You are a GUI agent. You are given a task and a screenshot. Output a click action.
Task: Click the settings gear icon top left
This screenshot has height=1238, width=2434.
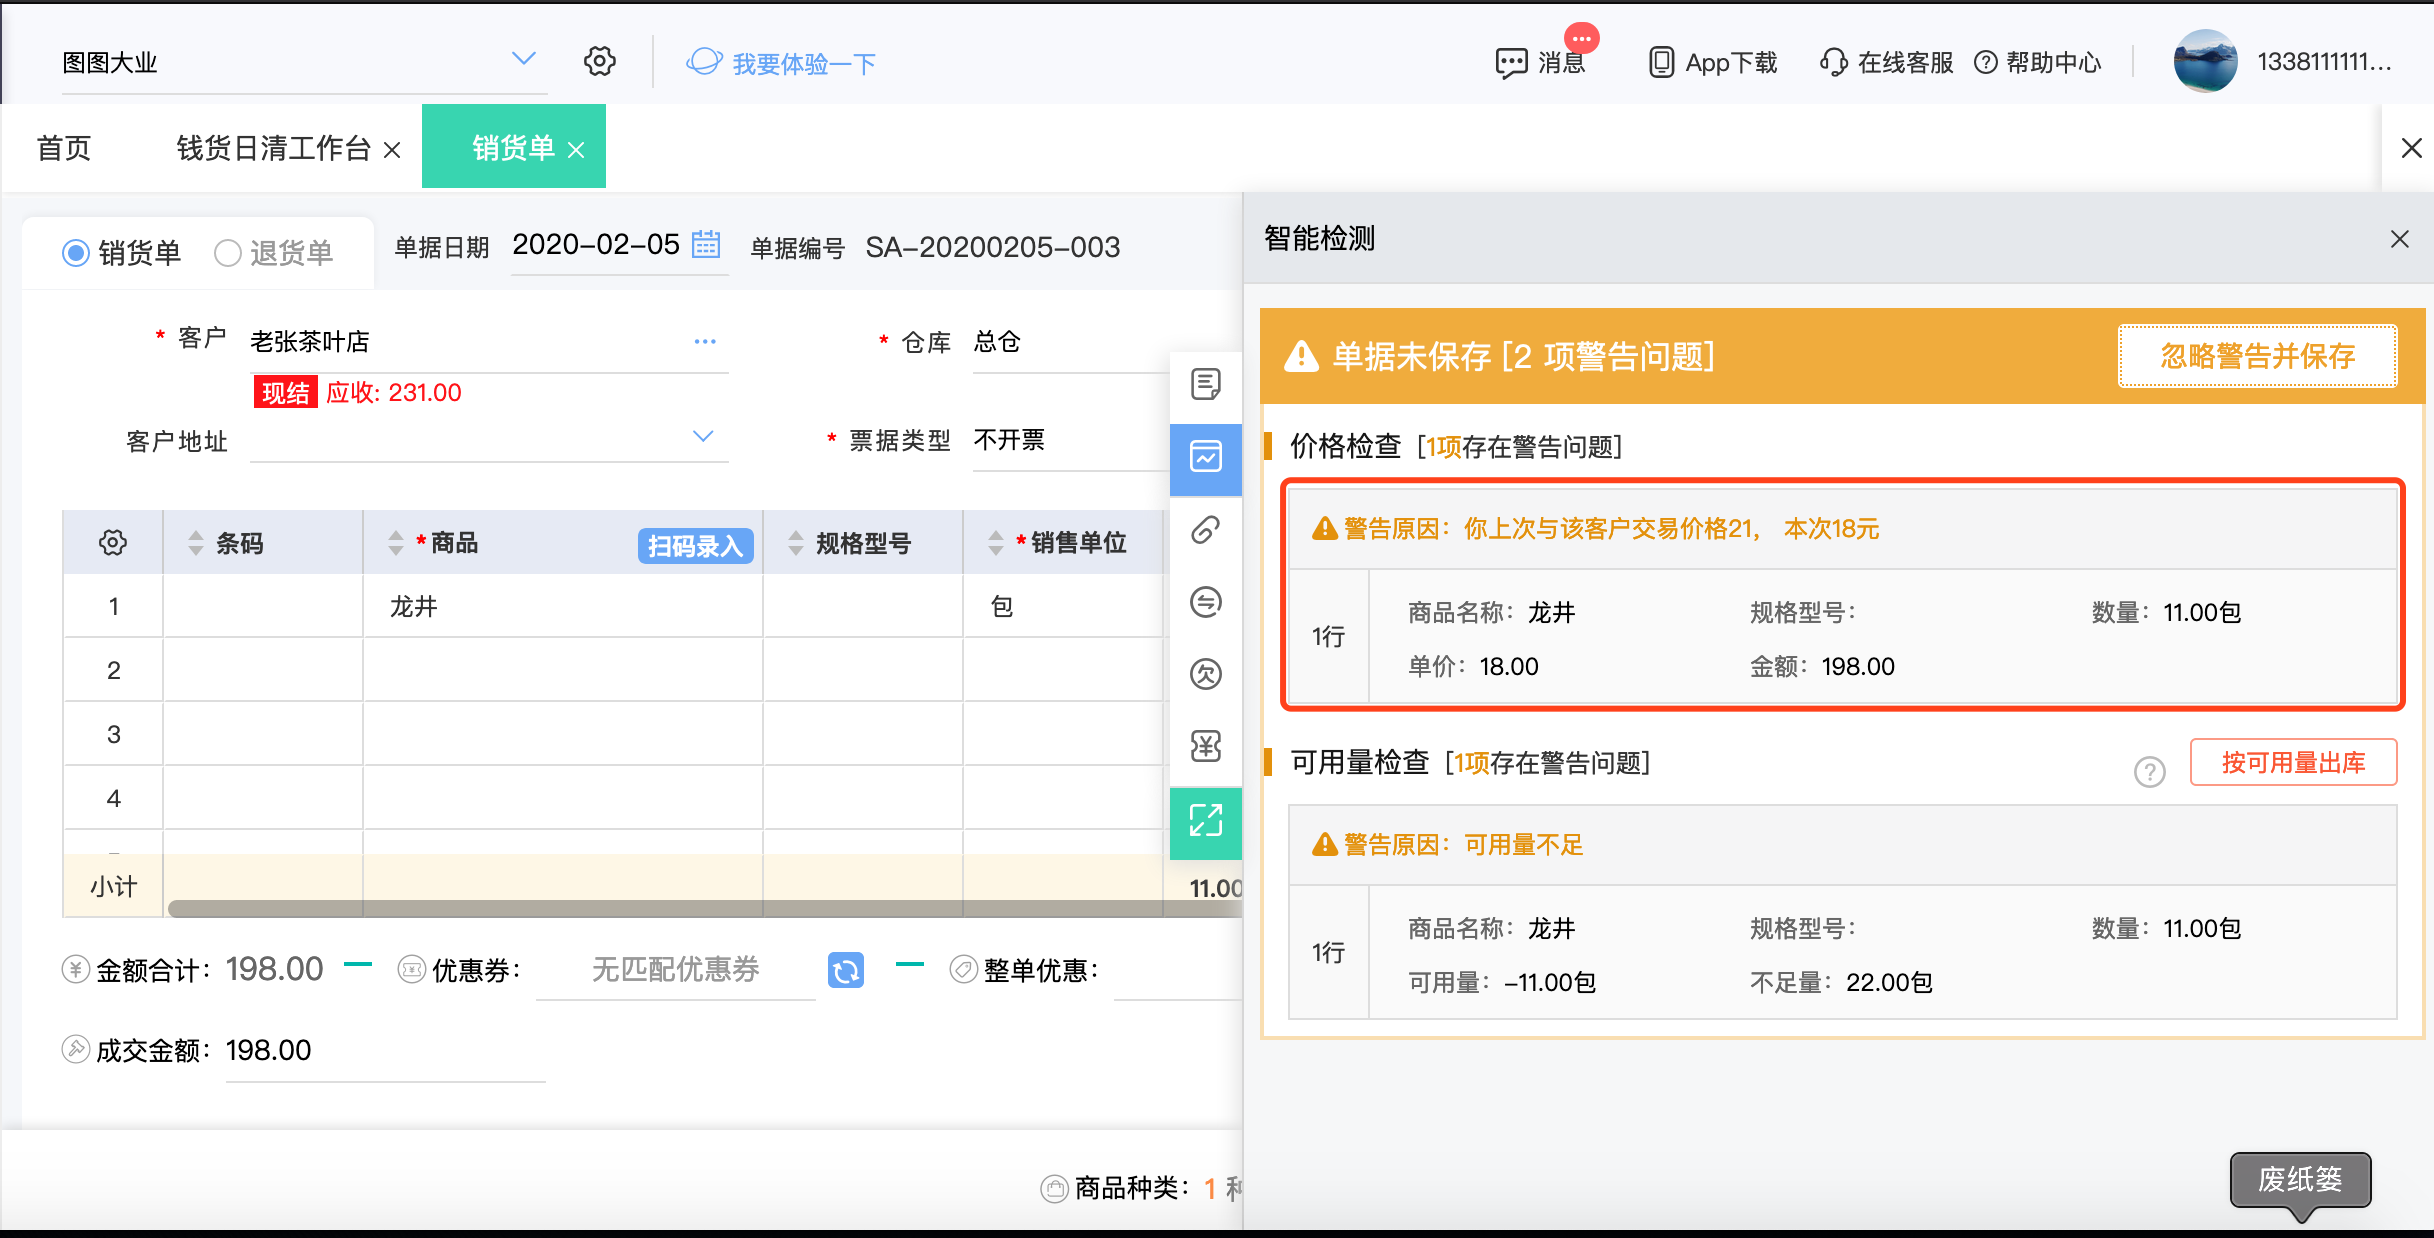tap(598, 62)
